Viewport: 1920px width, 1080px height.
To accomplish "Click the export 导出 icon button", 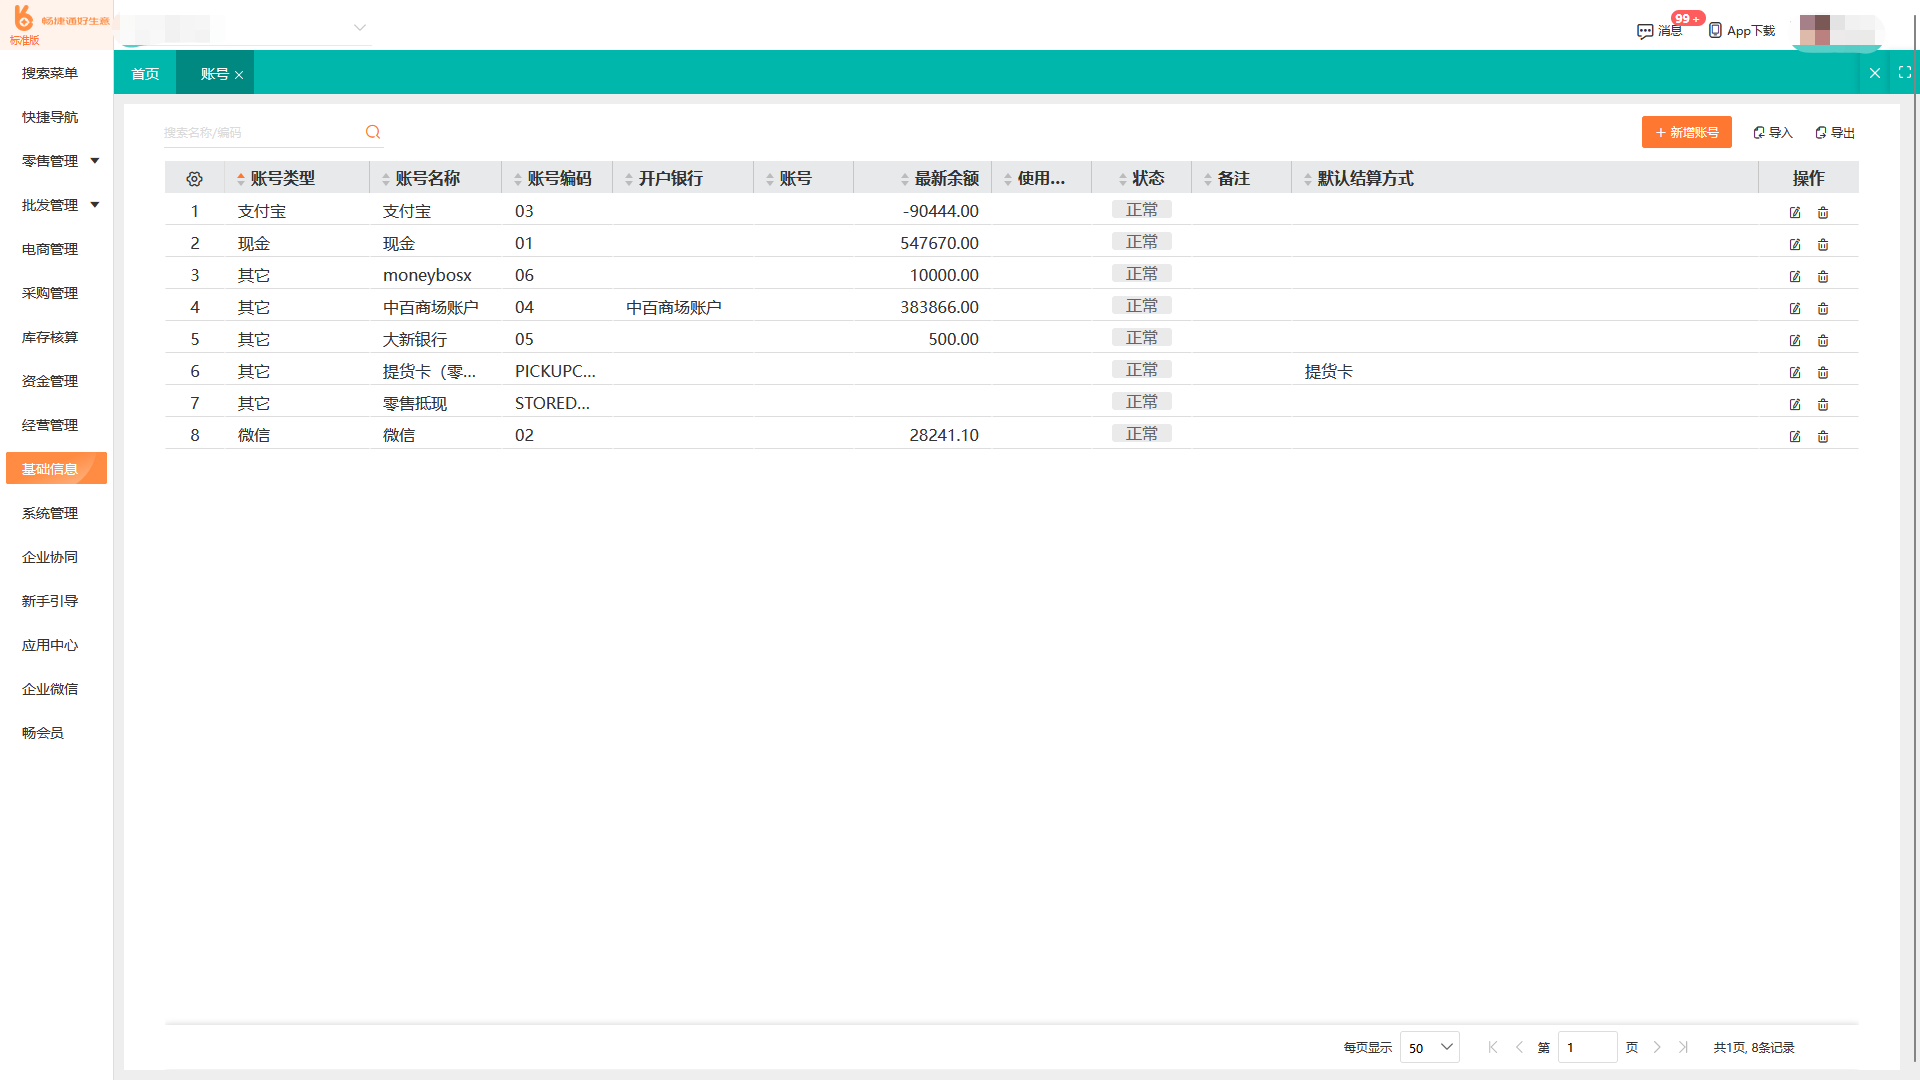I will click(1834, 132).
